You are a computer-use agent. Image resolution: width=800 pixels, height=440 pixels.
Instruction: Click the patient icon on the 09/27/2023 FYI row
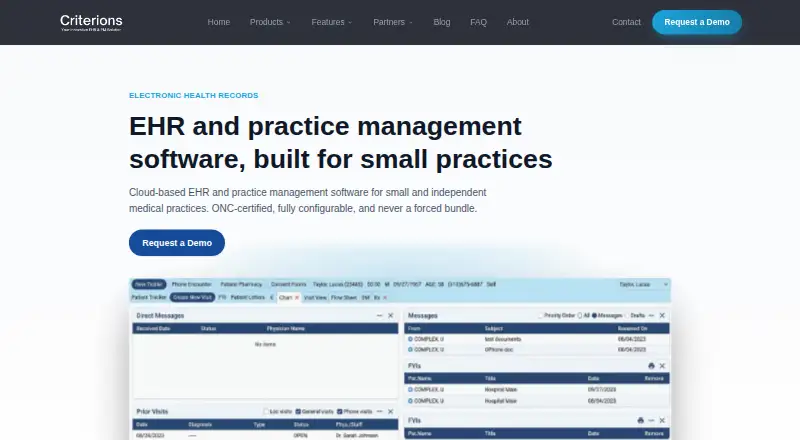(x=410, y=389)
